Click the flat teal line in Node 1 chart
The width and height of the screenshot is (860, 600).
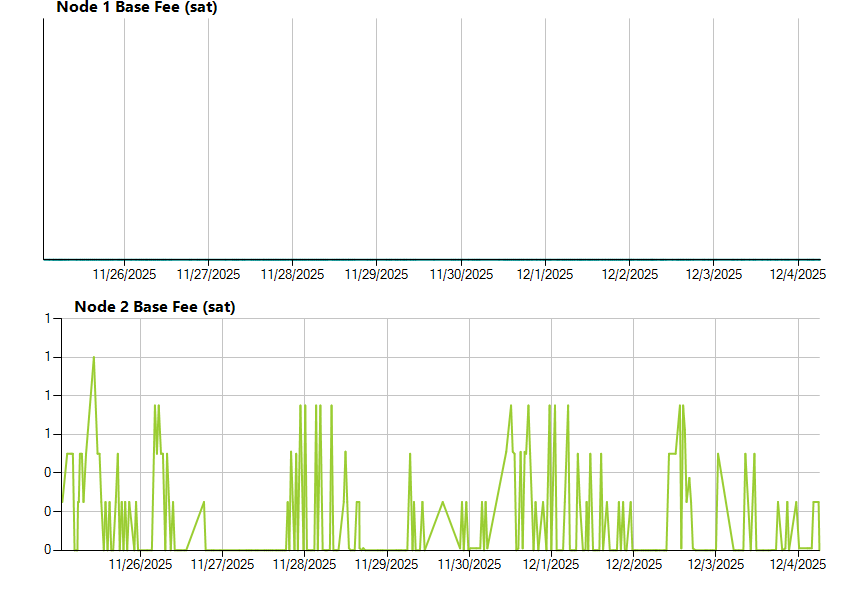(x=430, y=259)
